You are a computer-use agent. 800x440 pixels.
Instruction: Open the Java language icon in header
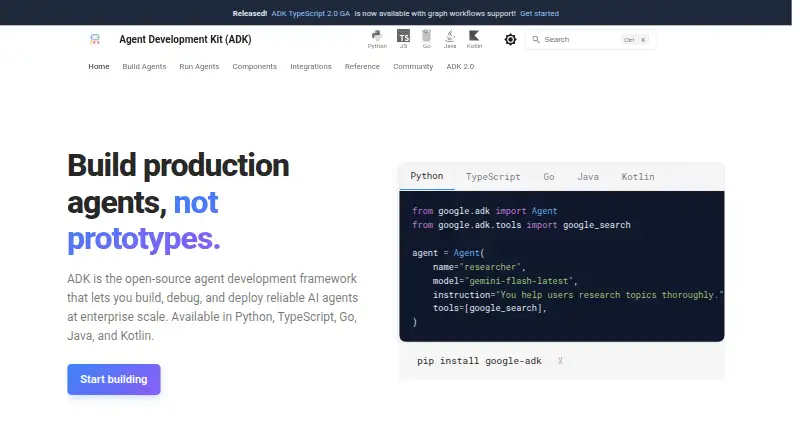pos(450,39)
